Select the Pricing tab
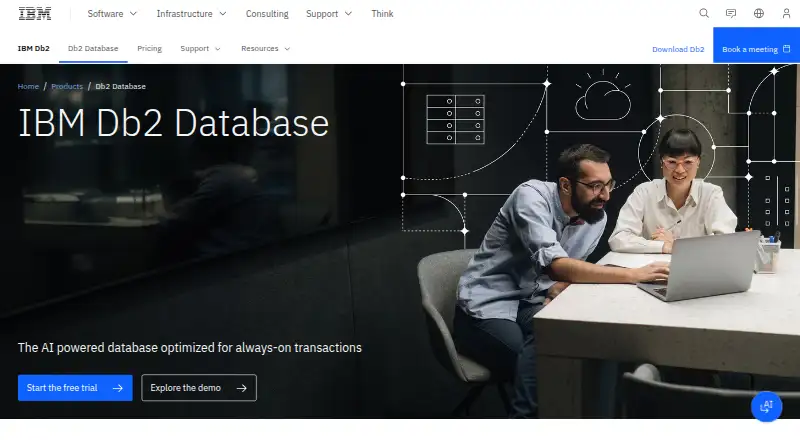Viewport: 800px width, 440px height. coord(149,48)
